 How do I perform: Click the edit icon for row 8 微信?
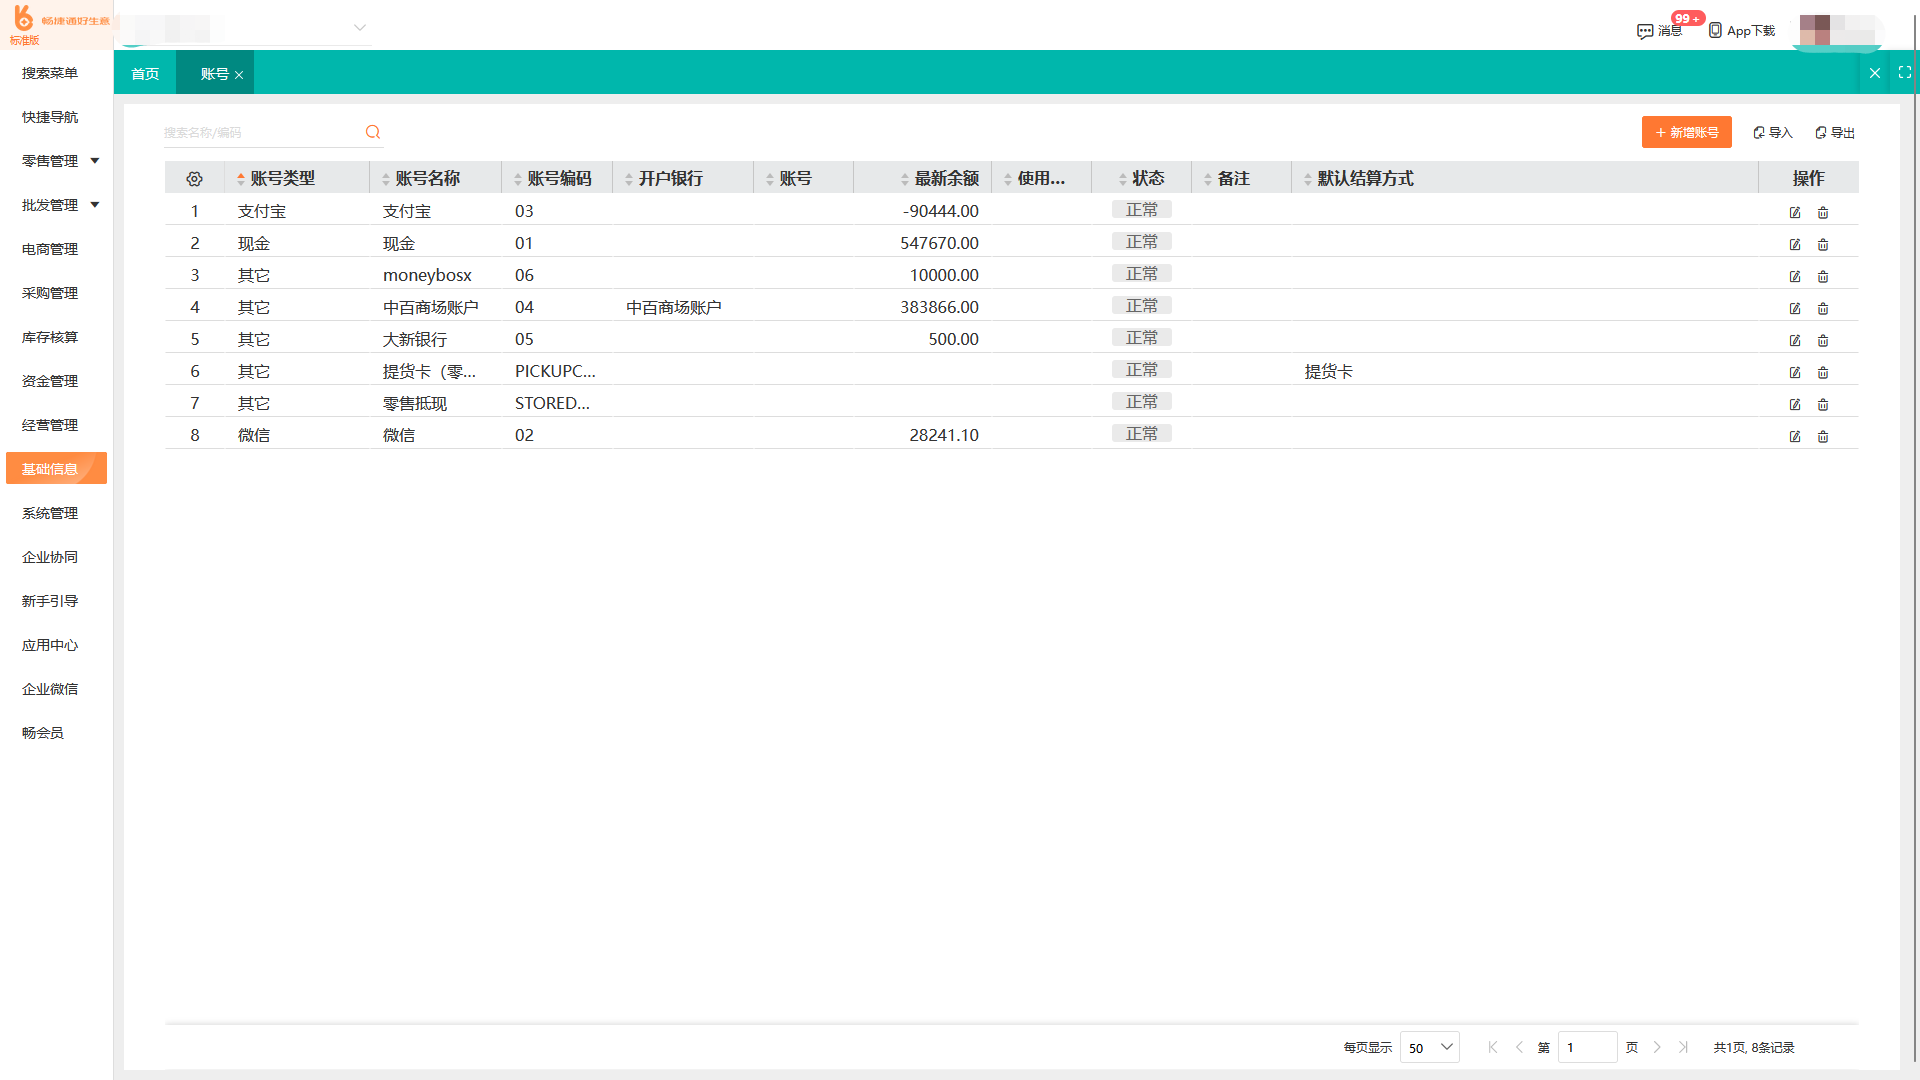(x=1795, y=434)
